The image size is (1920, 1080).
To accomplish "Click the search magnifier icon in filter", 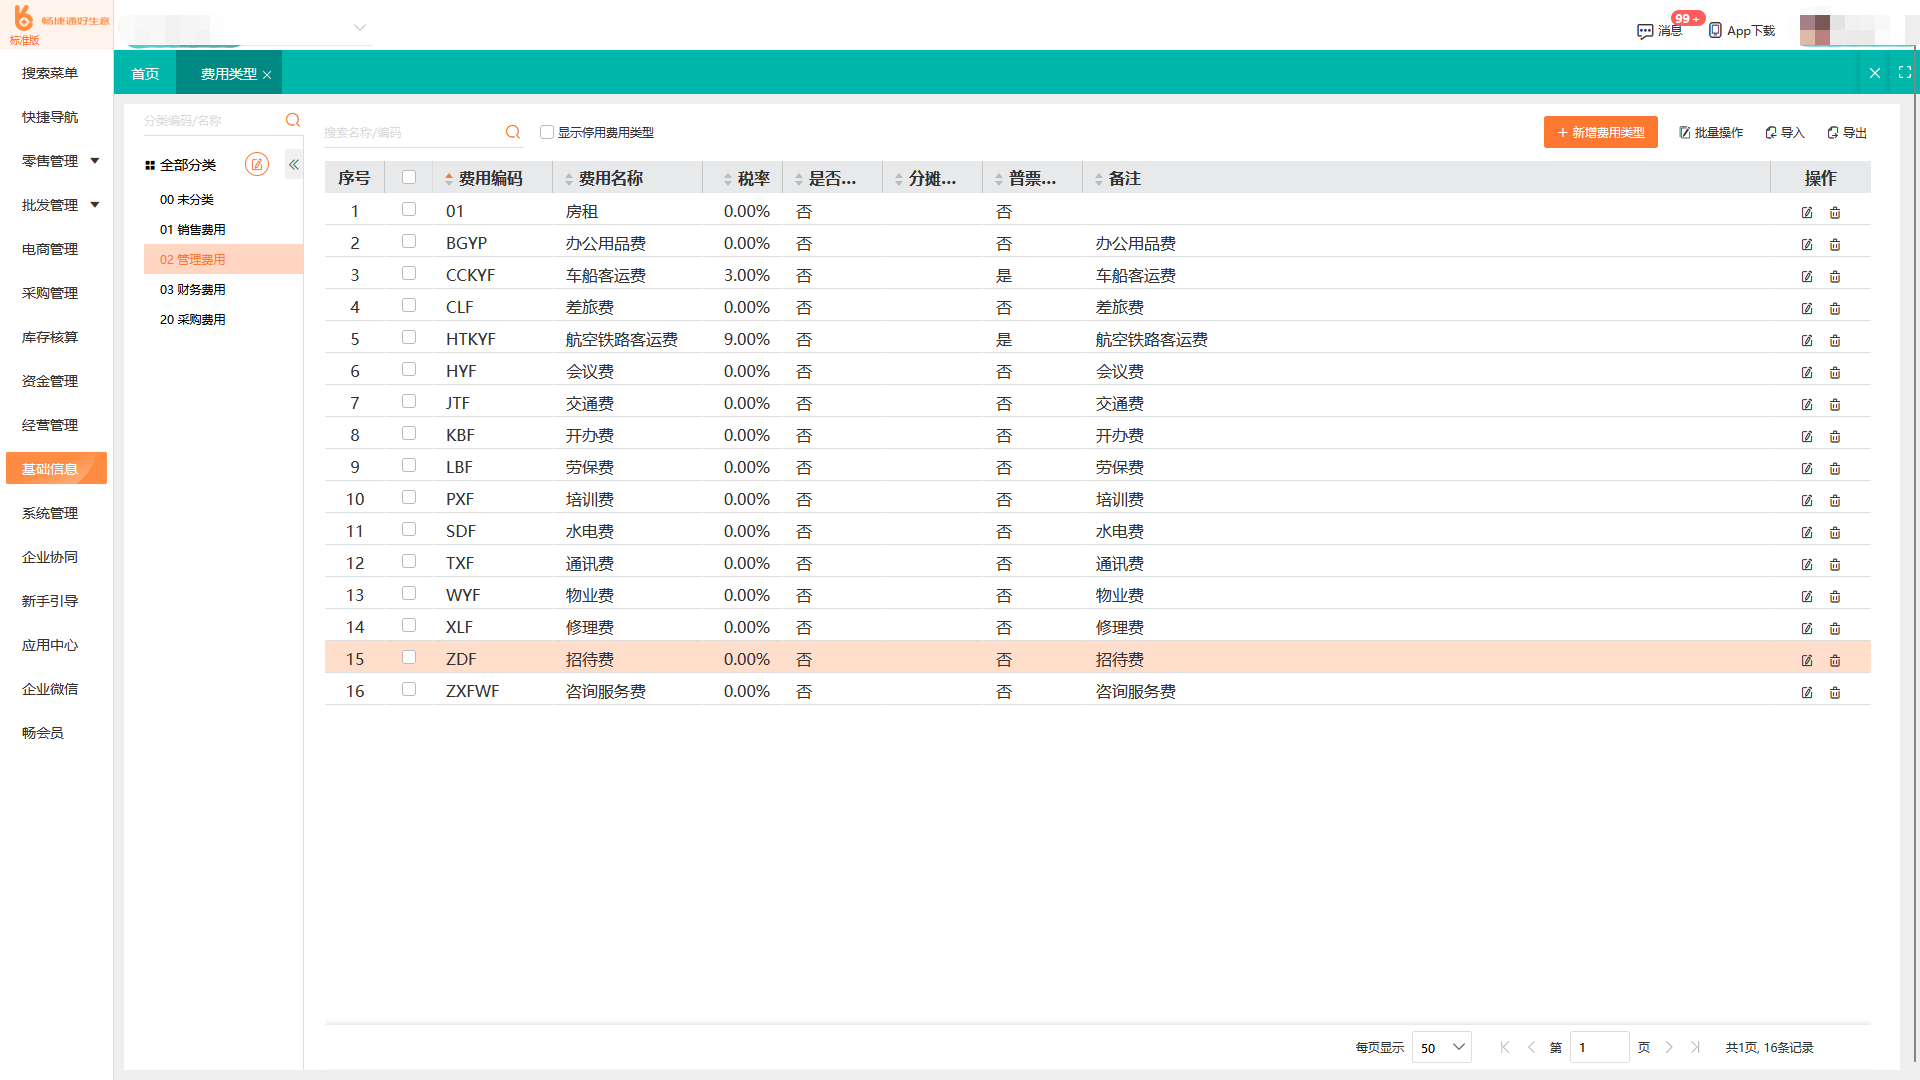I will click(x=293, y=120).
